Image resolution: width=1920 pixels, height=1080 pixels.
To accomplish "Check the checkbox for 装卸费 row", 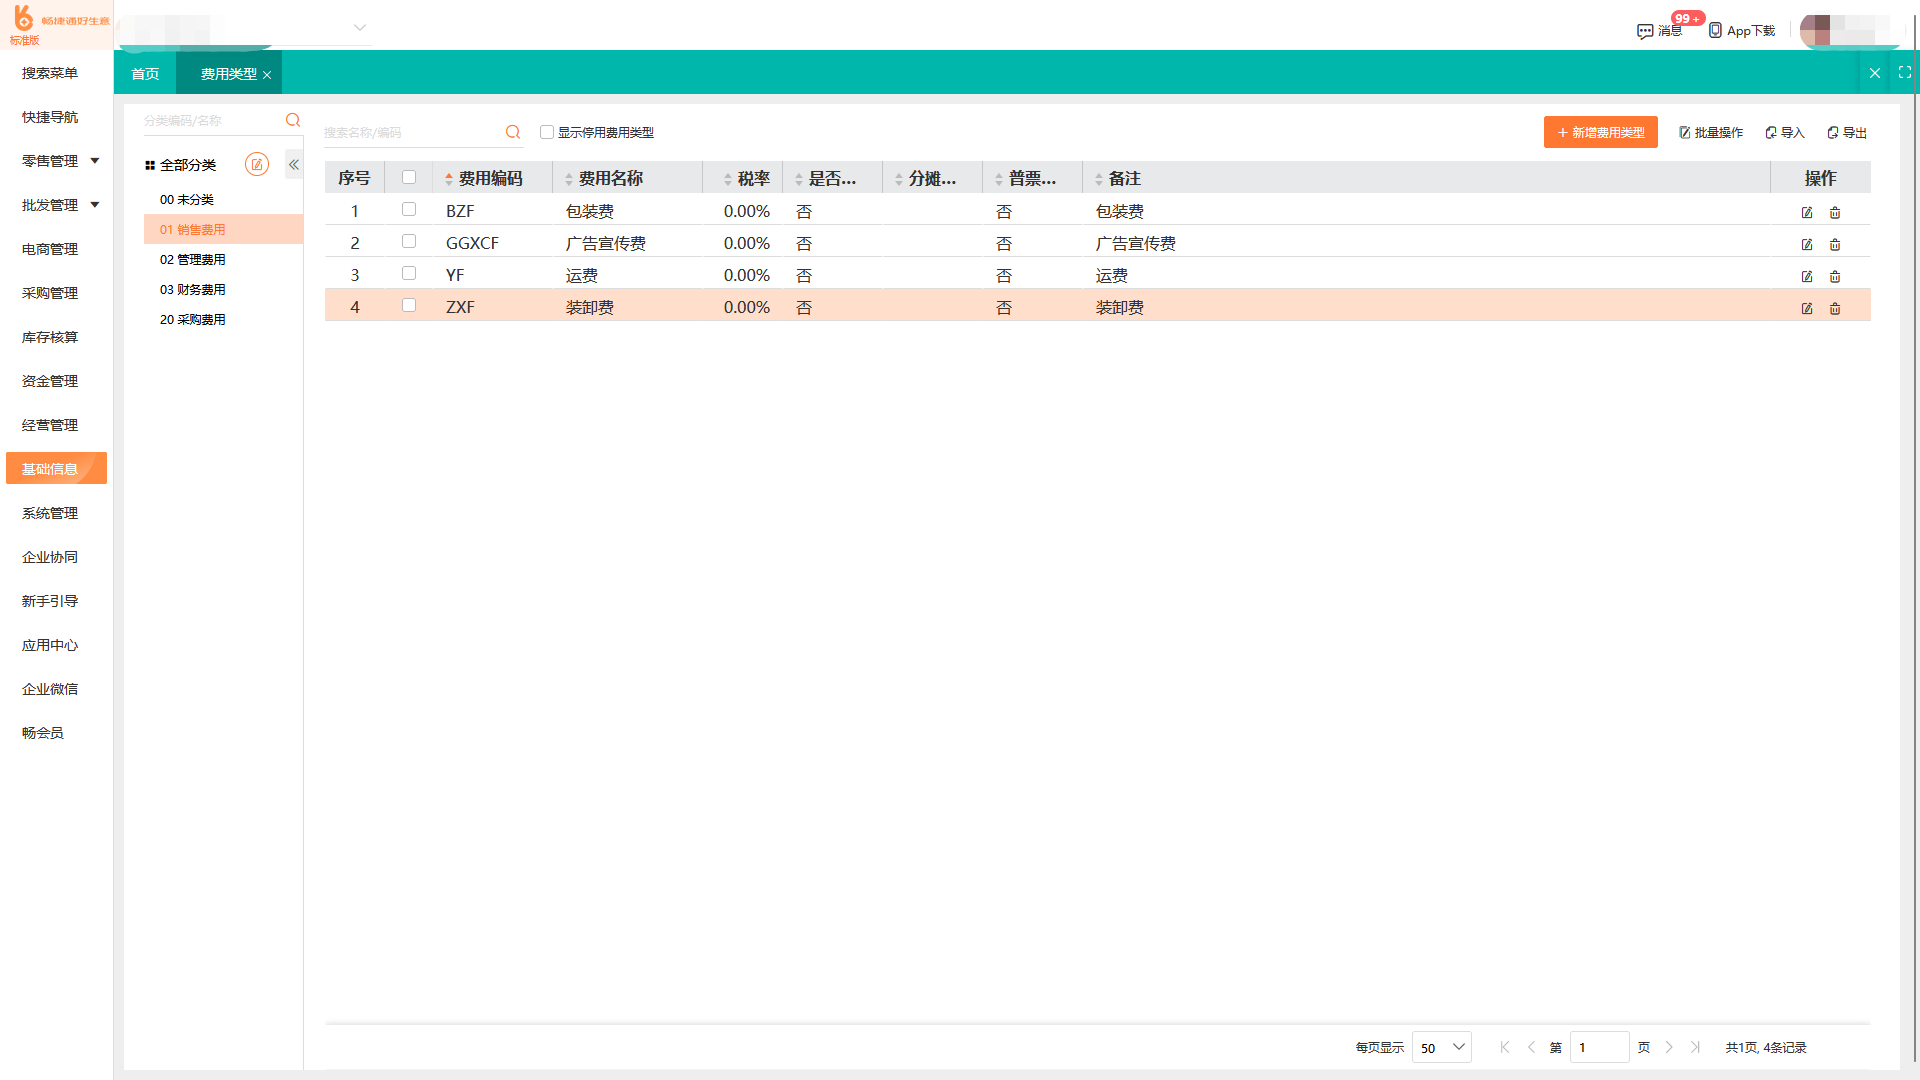I will (409, 306).
